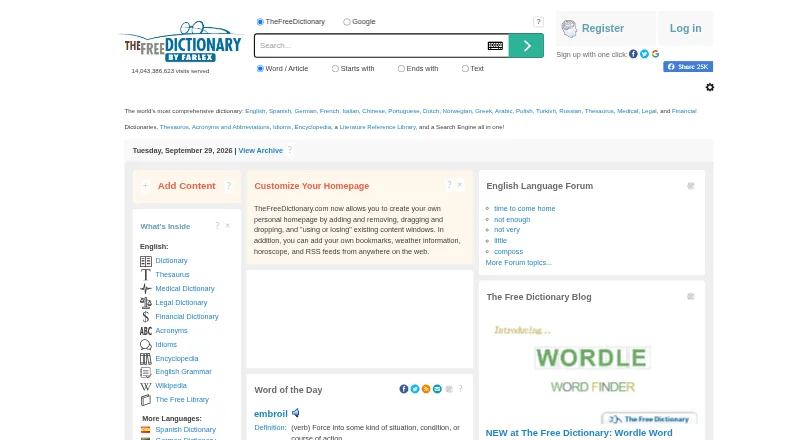
Task: Share Word of the Day on Twitter
Action: pos(415,389)
